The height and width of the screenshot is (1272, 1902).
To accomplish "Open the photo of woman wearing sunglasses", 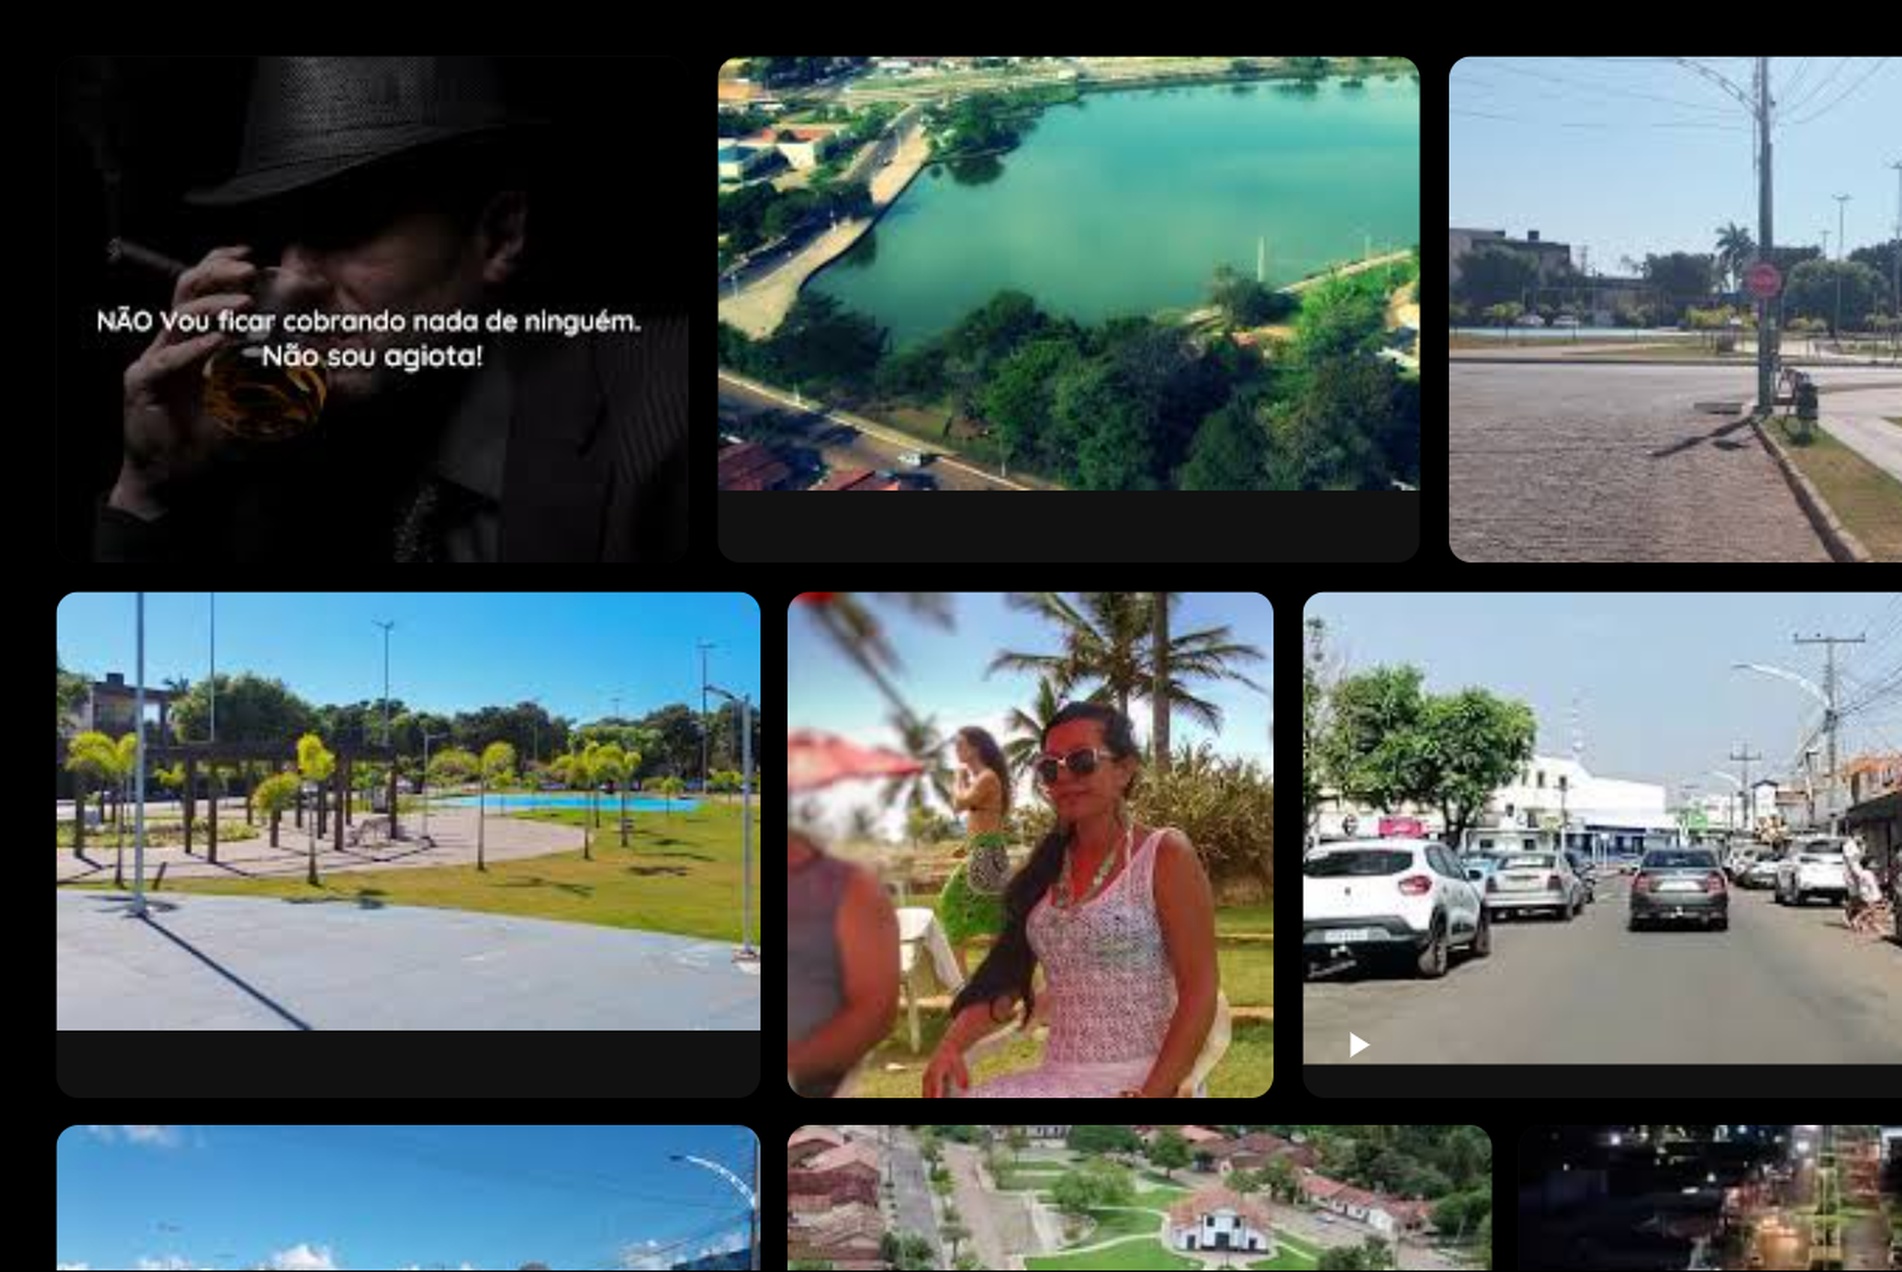I will 1030,844.
